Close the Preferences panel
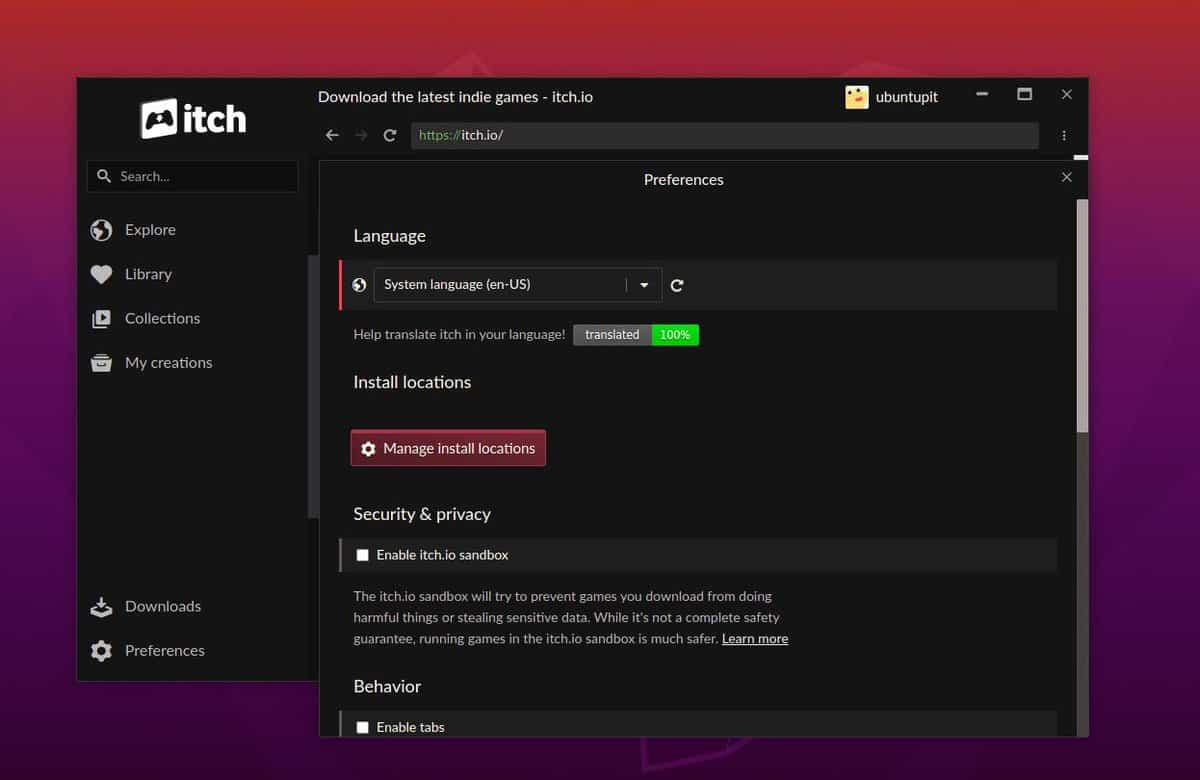 tap(1066, 177)
